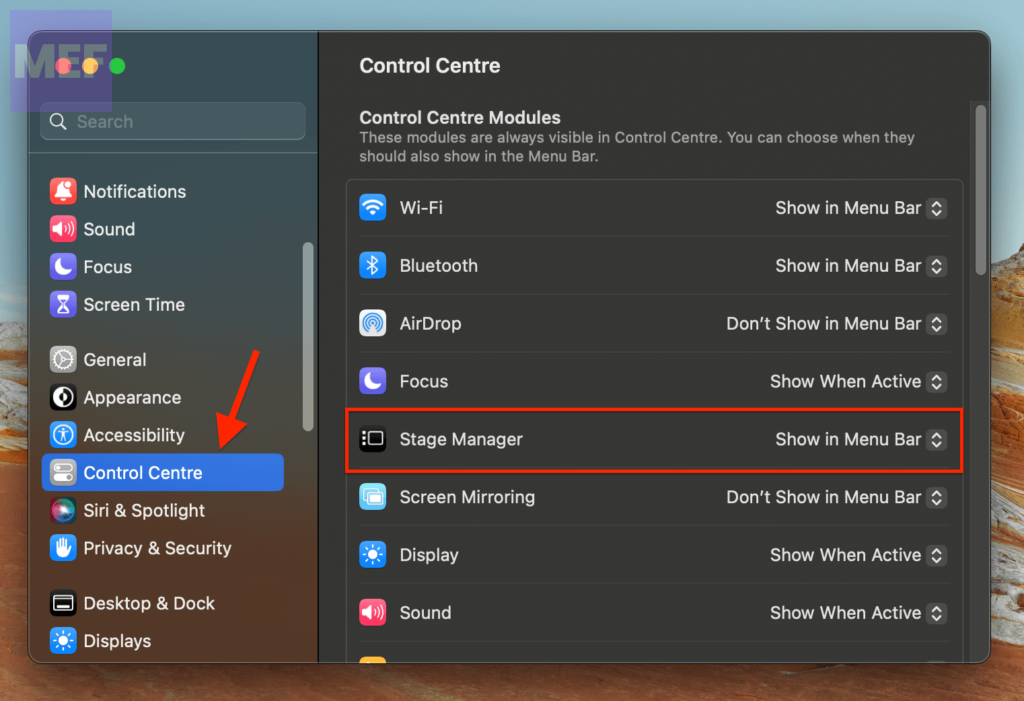Click the Screen Time hourglass icon
Image resolution: width=1024 pixels, height=701 pixels.
coord(63,305)
